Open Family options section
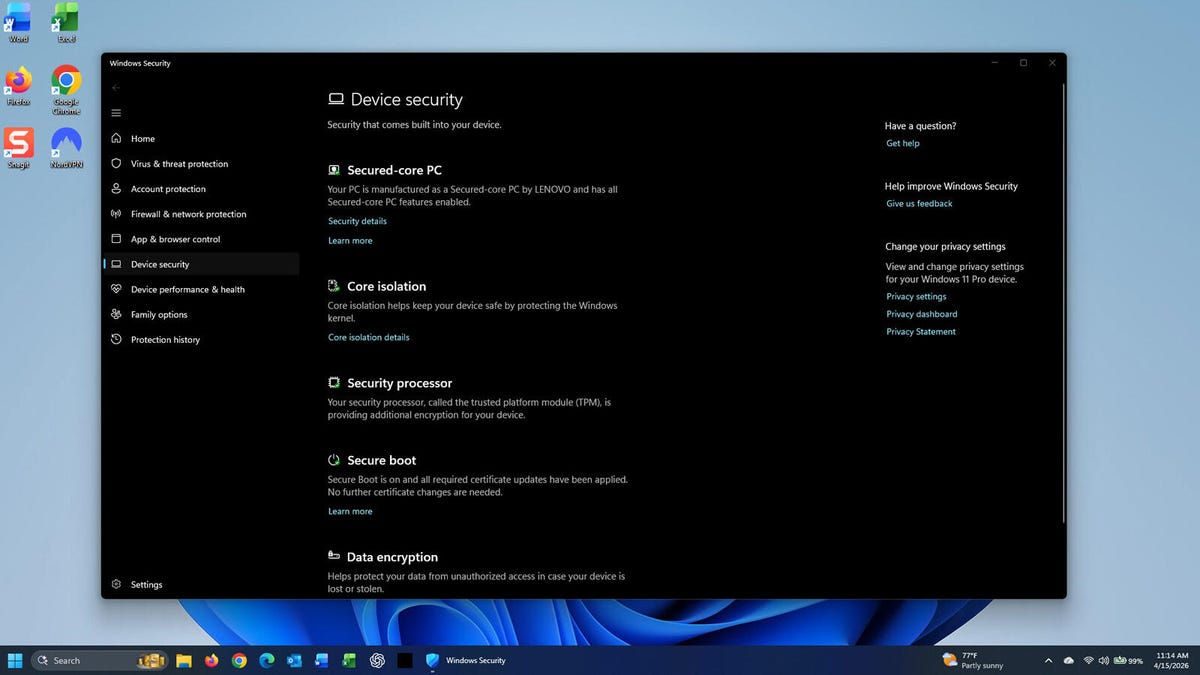The height and width of the screenshot is (675, 1200). tap(159, 314)
